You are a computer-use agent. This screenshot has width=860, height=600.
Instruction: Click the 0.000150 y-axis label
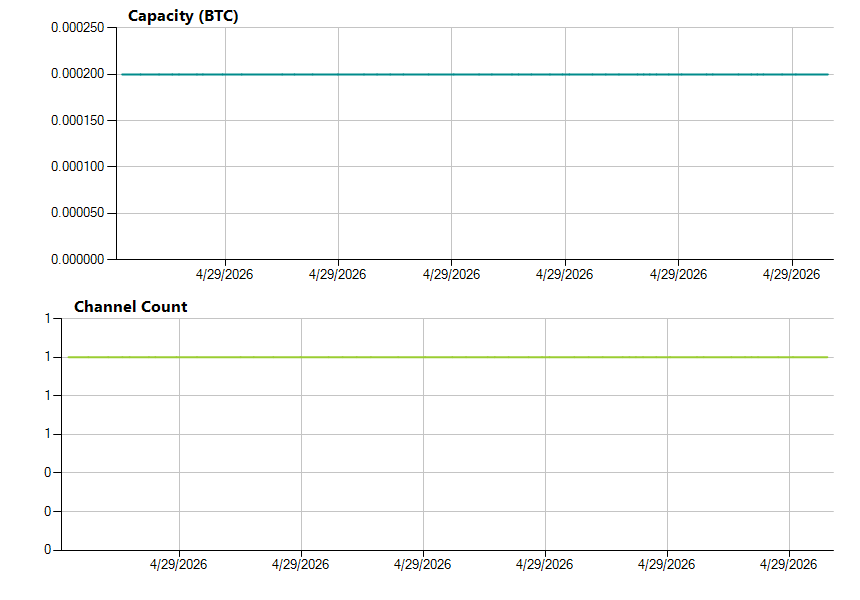coord(77,120)
